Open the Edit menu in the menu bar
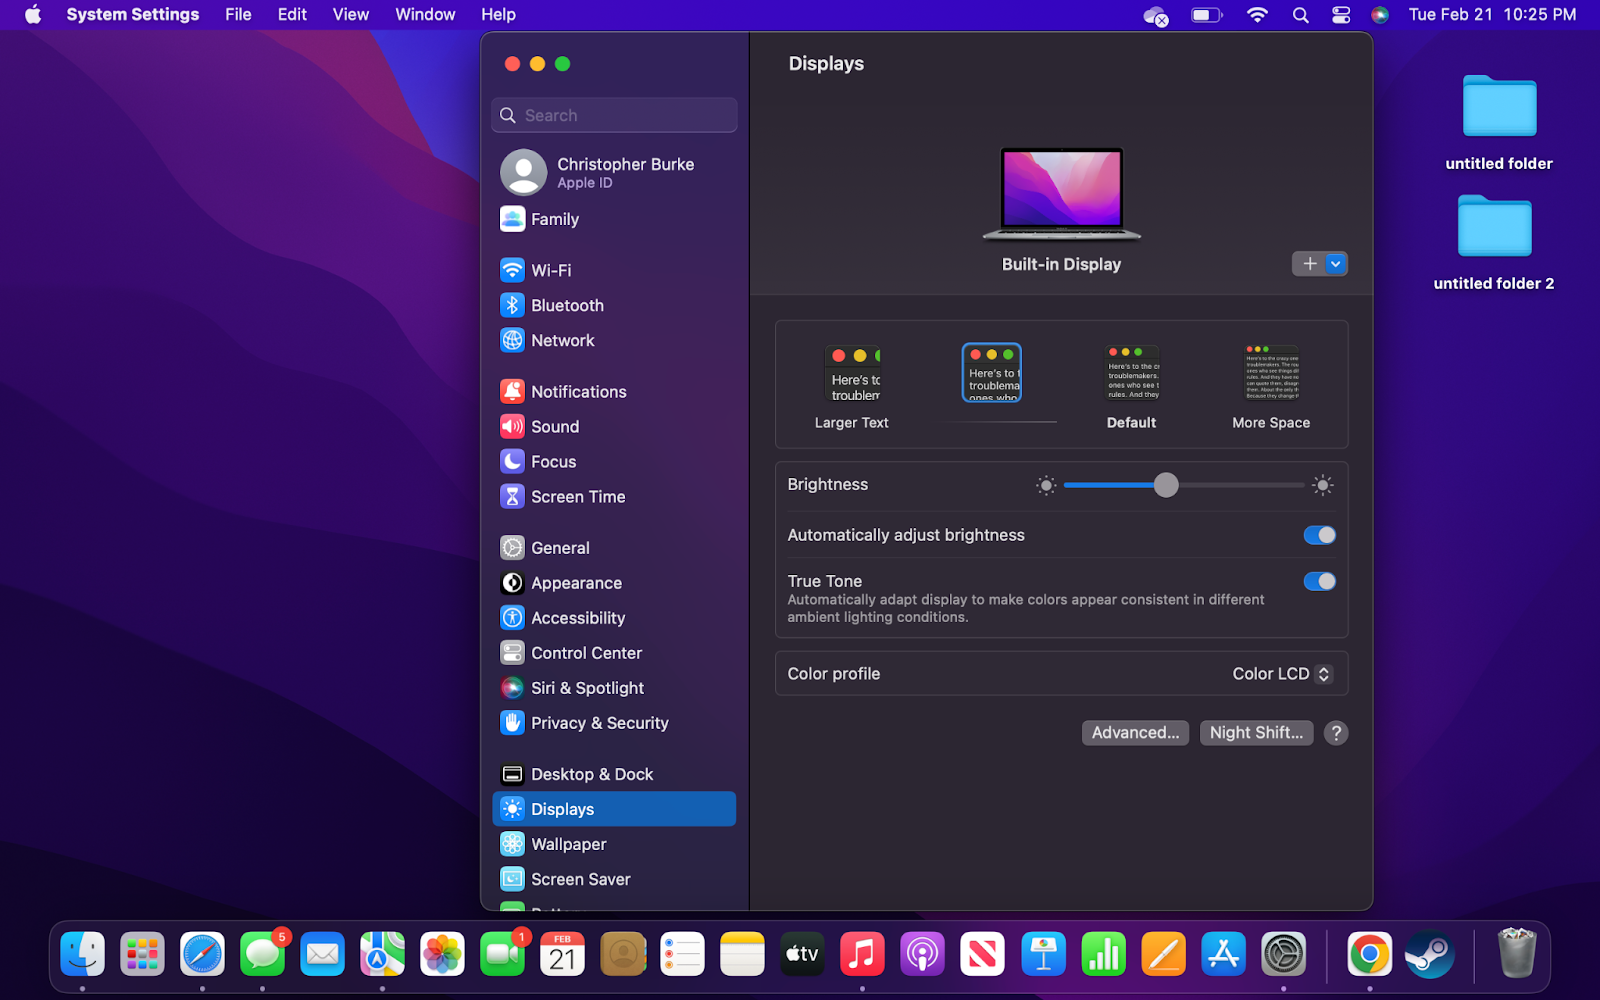 point(291,14)
